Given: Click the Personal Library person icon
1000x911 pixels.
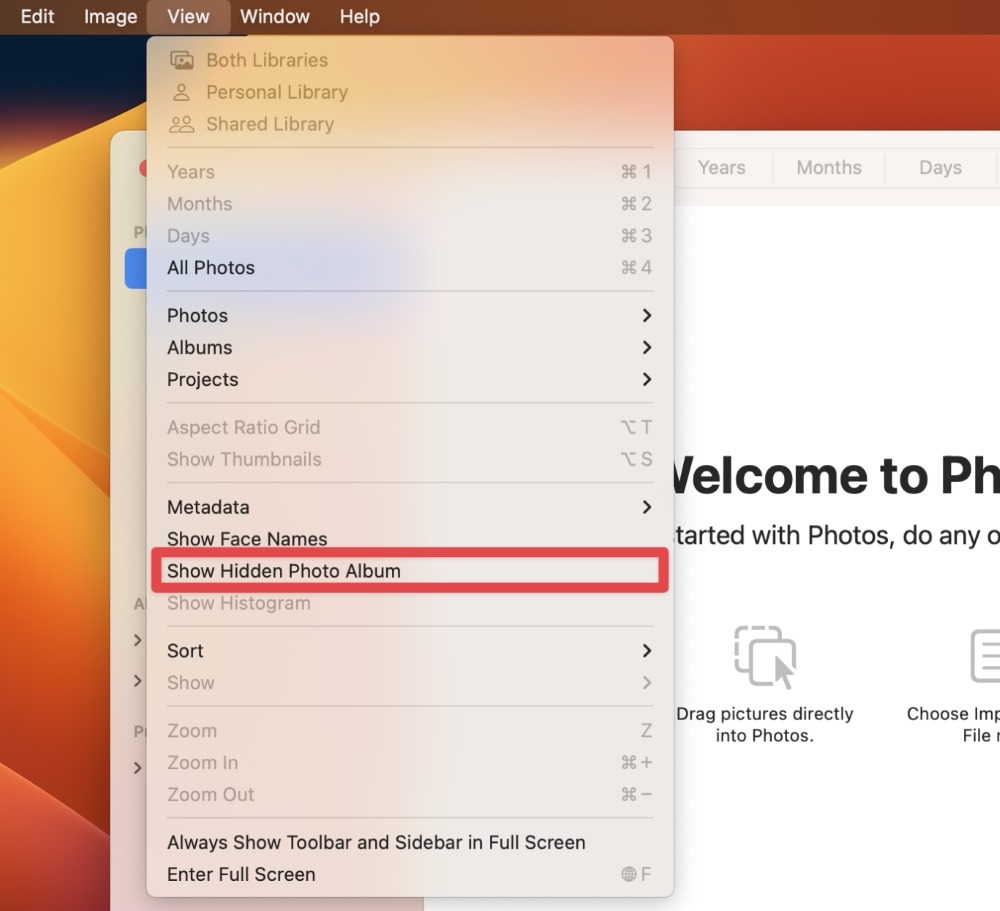Looking at the screenshot, I should [182, 92].
